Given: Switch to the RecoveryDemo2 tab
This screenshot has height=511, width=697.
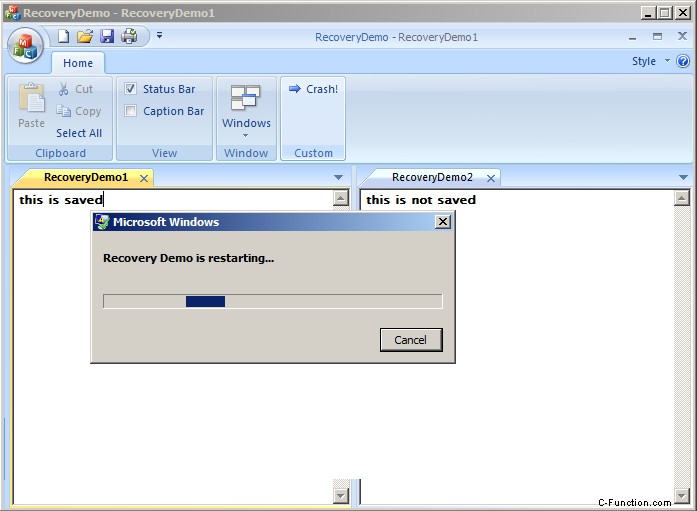Looking at the screenshot, I should coord(432,177).
